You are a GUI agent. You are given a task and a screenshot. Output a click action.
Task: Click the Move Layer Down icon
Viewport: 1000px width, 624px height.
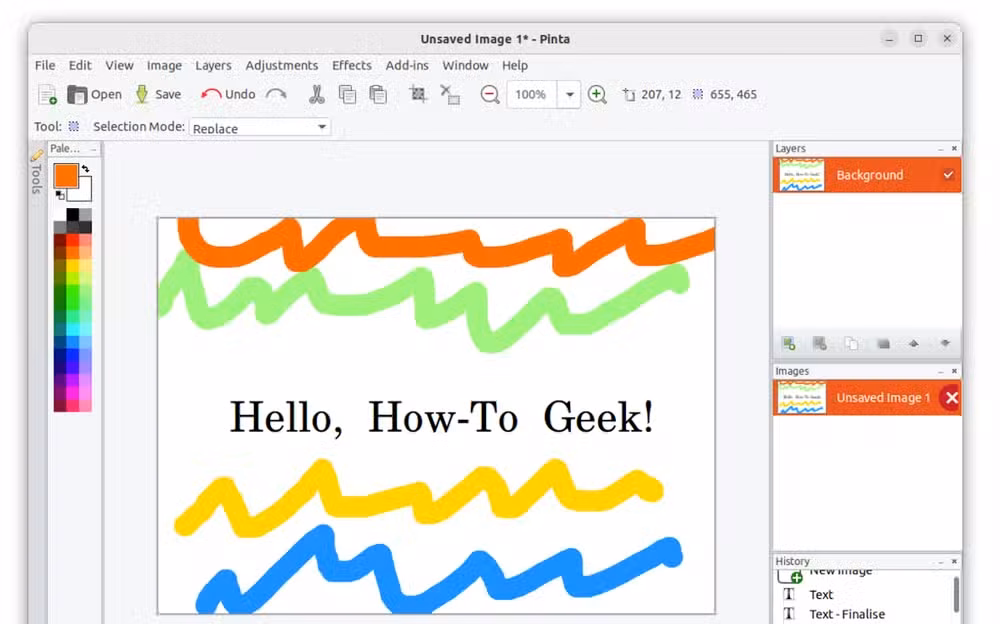pyautogui.click(x=945, y=344)
